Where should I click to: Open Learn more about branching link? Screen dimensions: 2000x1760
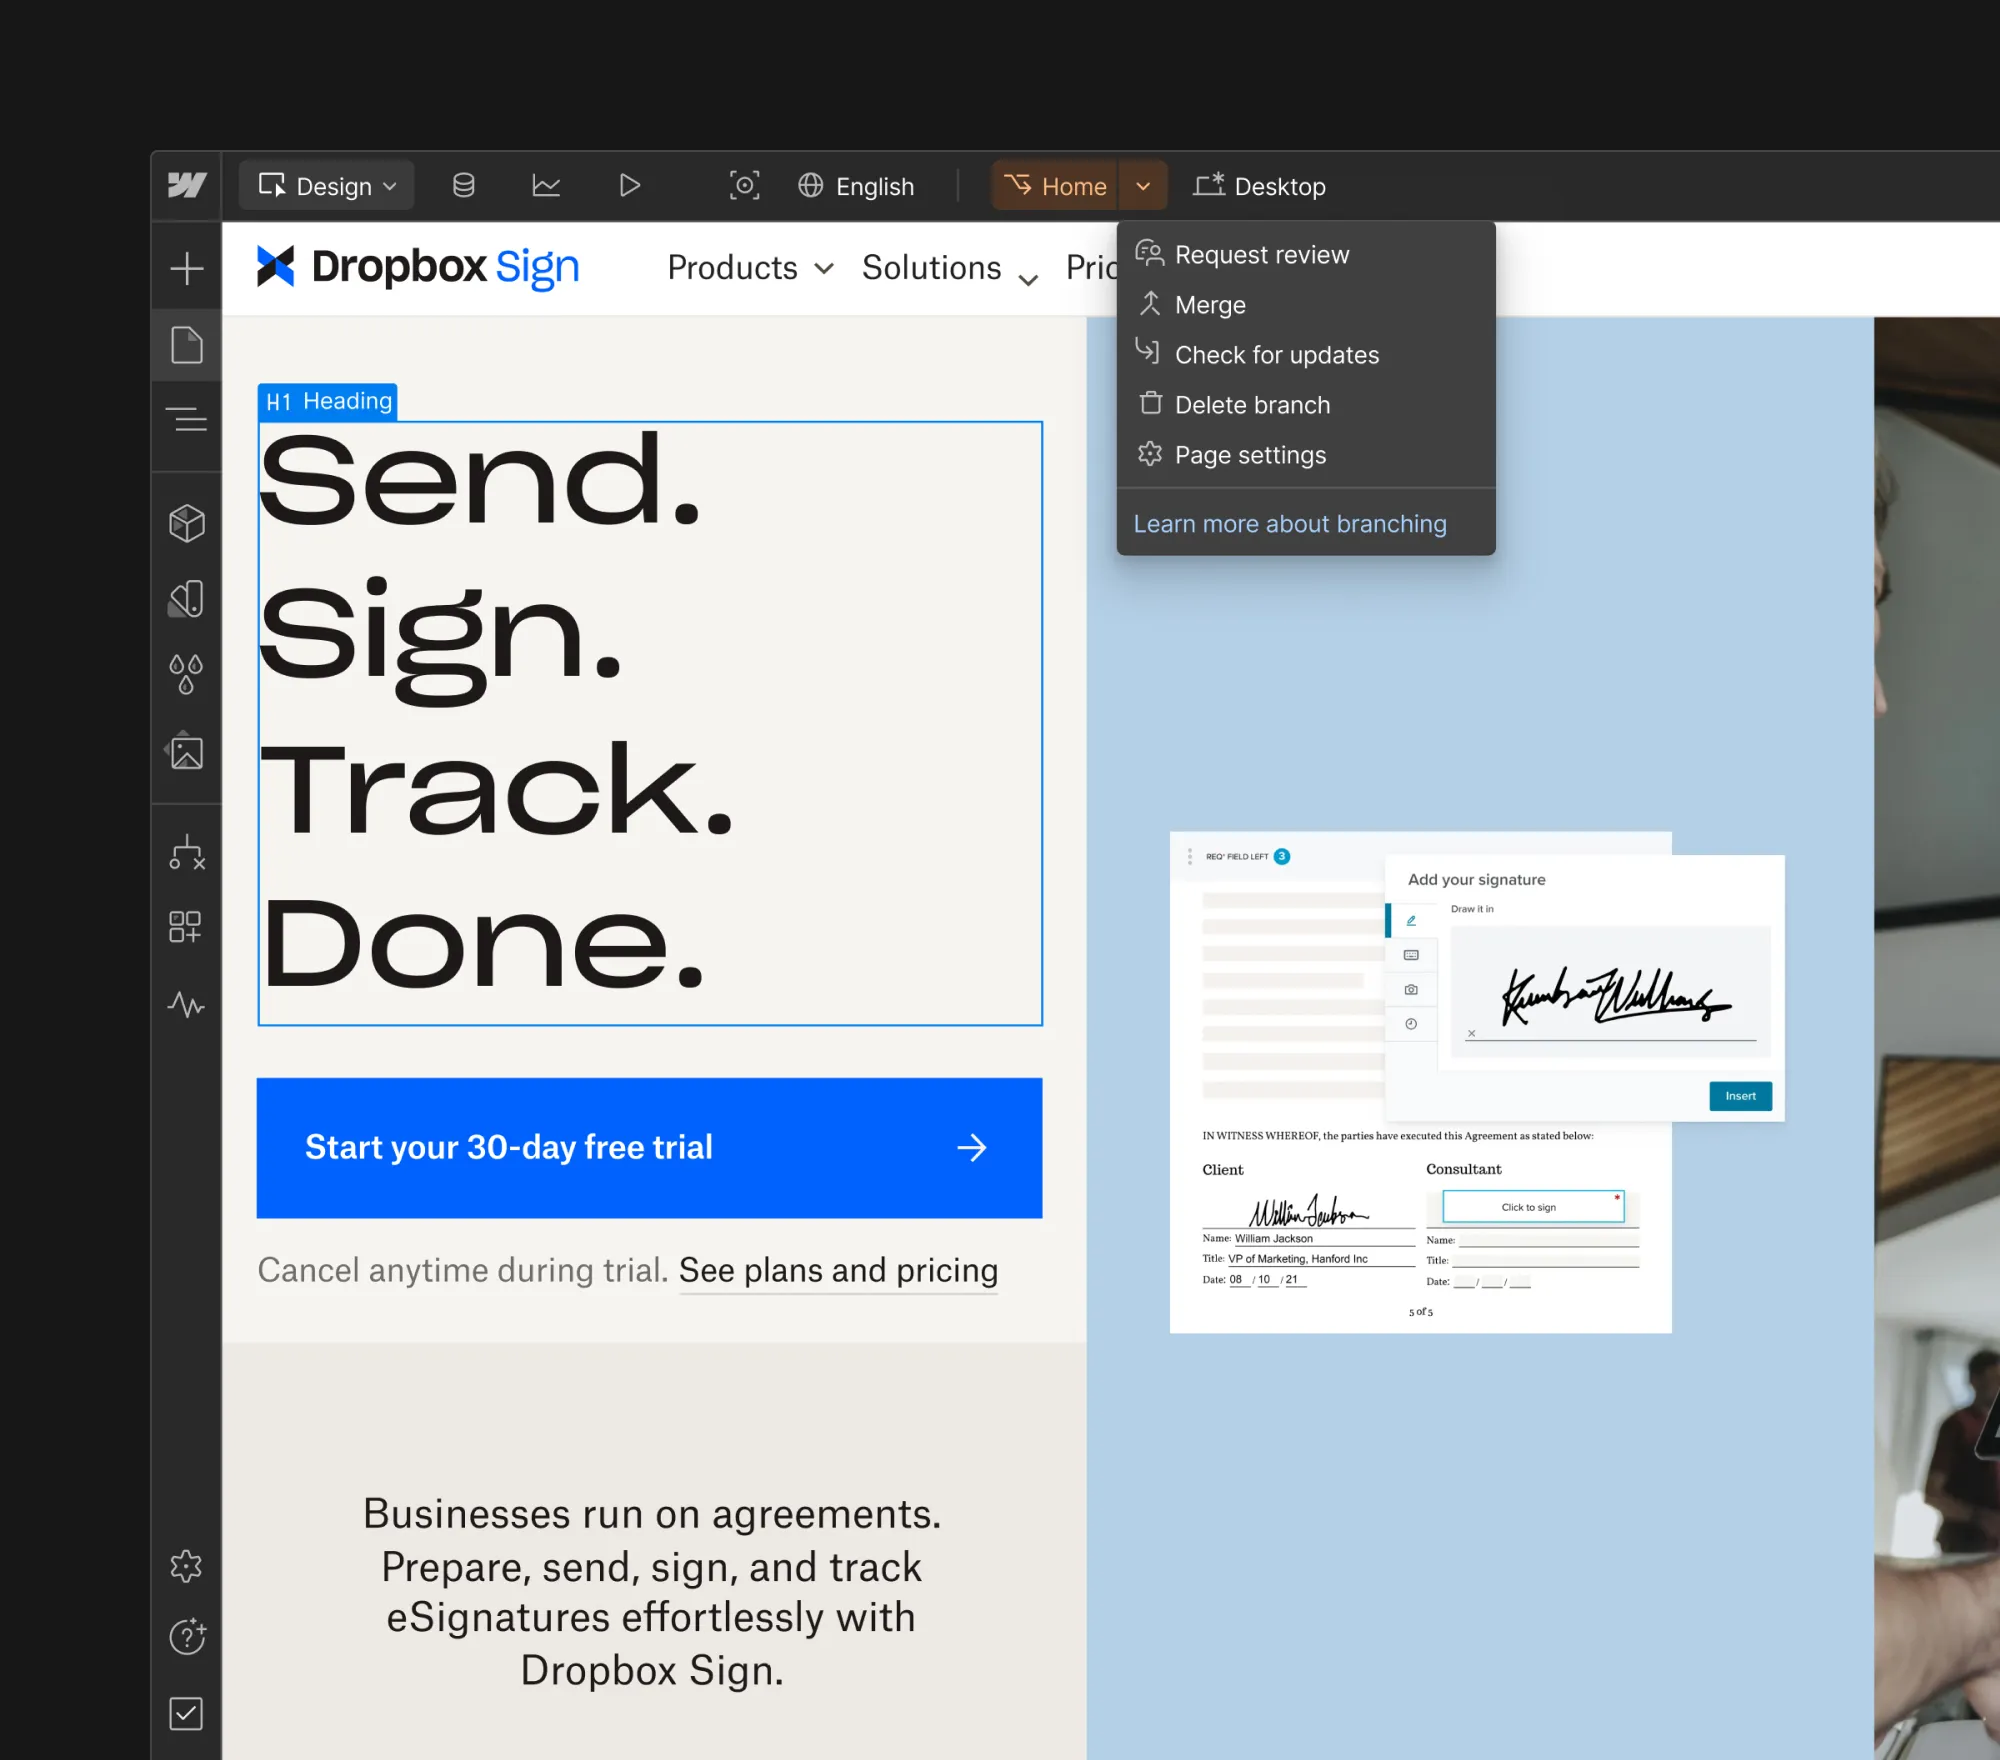(1290, 524)
